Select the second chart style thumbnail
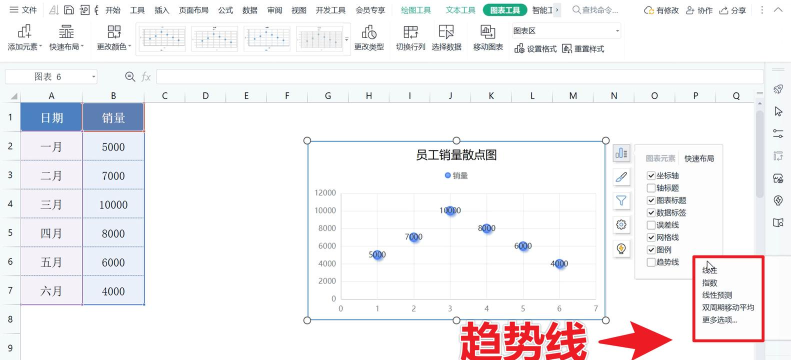Screen dimensions: 791x360 pyautogui.click(x=214, y=39)
